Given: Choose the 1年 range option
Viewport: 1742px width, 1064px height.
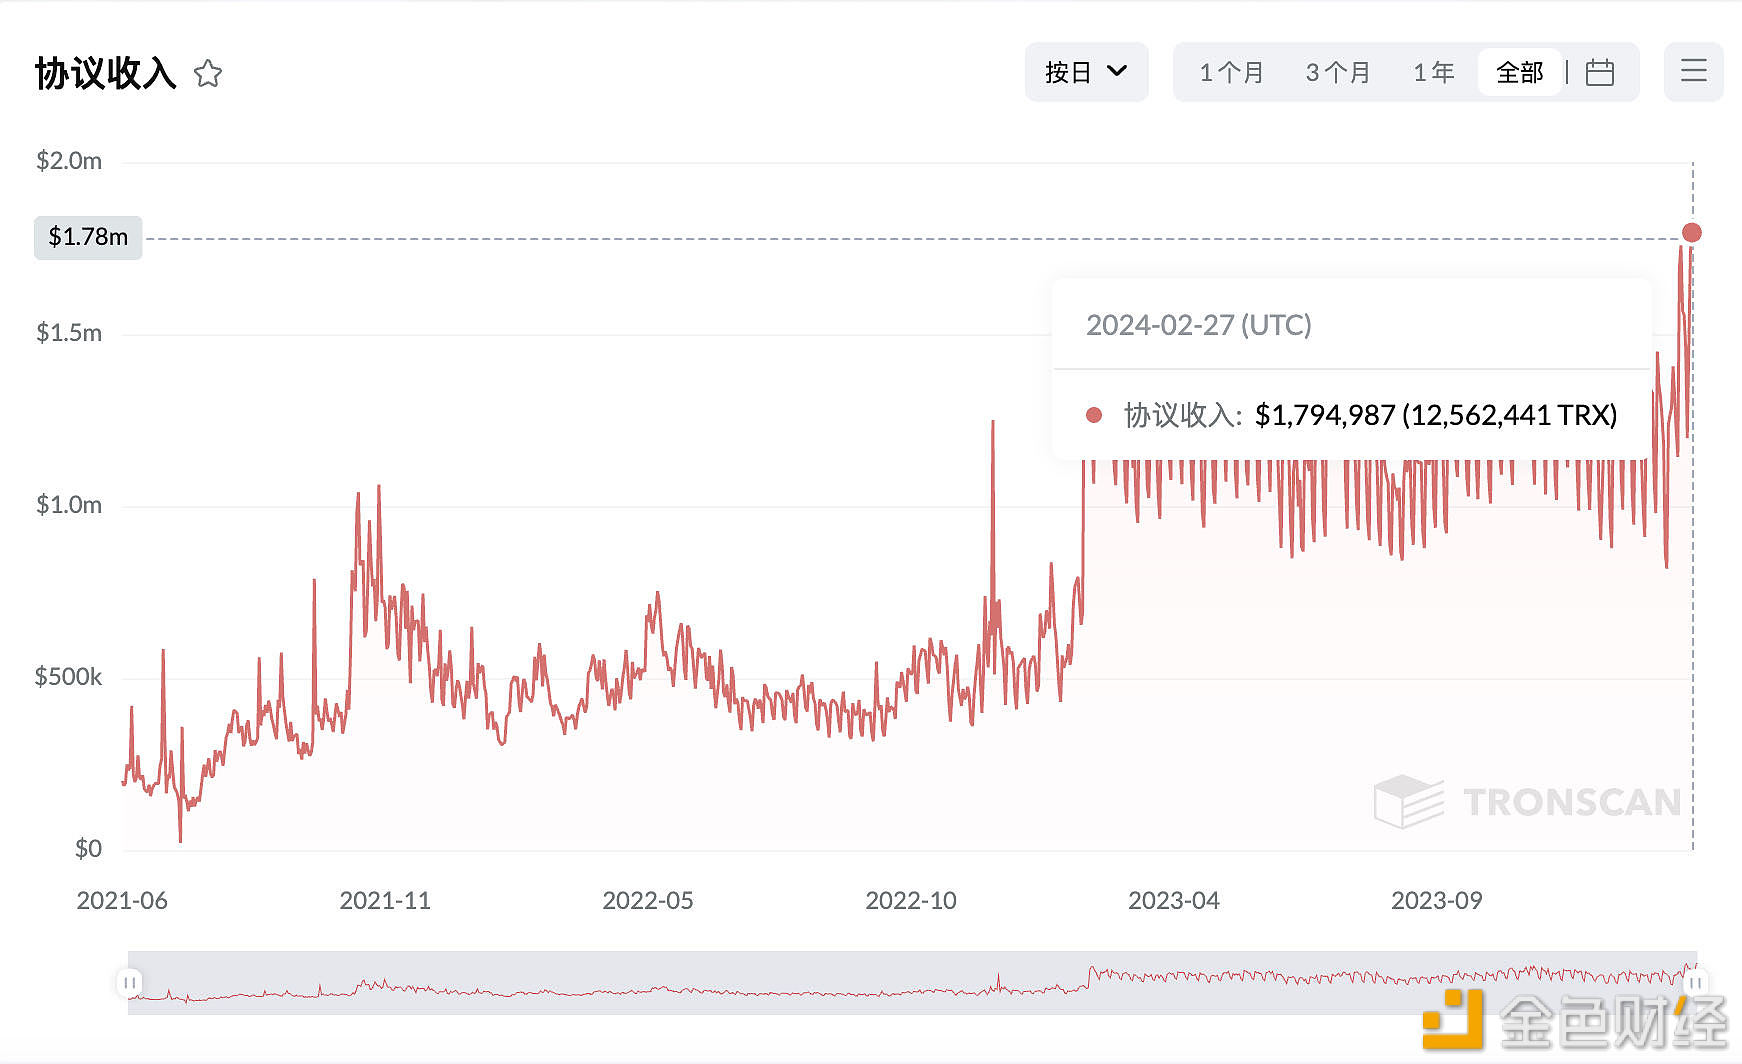Looking at the screenshot, I should pyautogui.click(x=1433, y=72).
